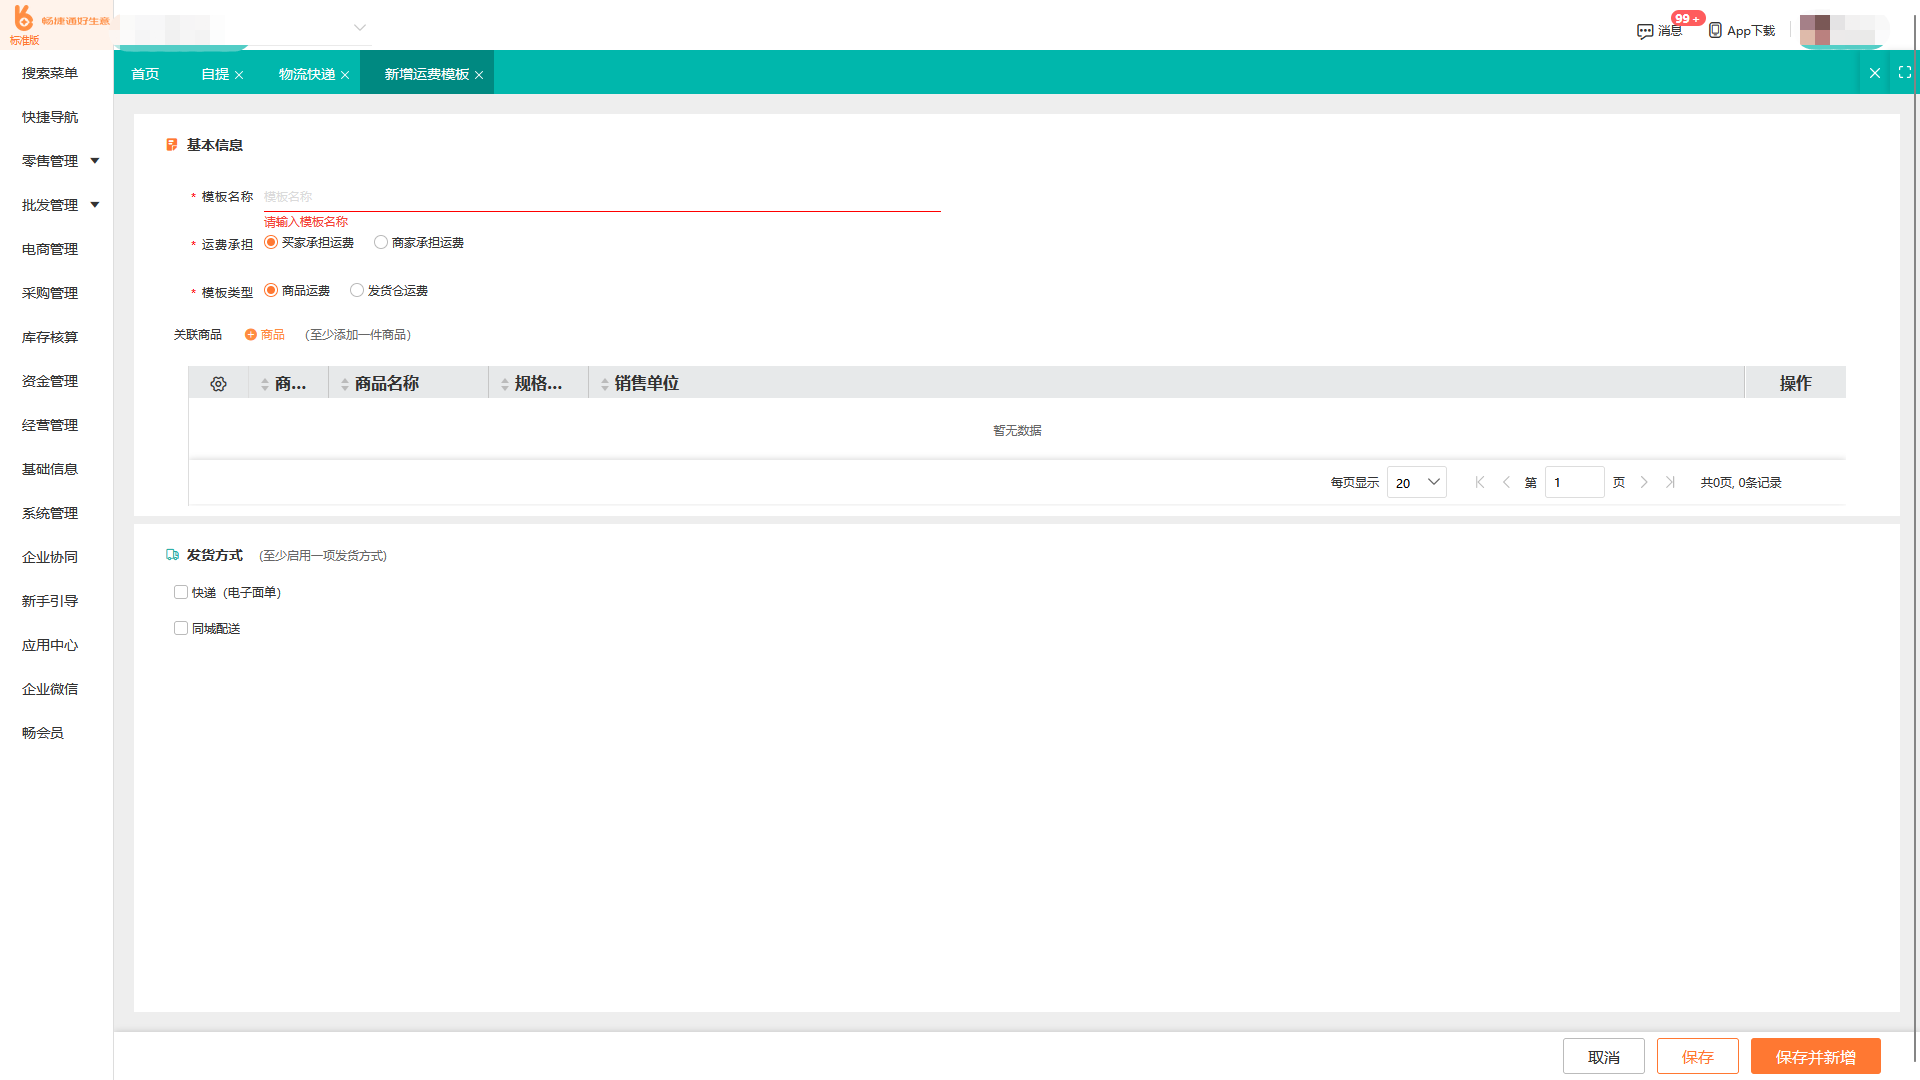1920x1080 pixels.
Task: Click the user avatar icon in top right corner
Action: (x=1822, y=29)
